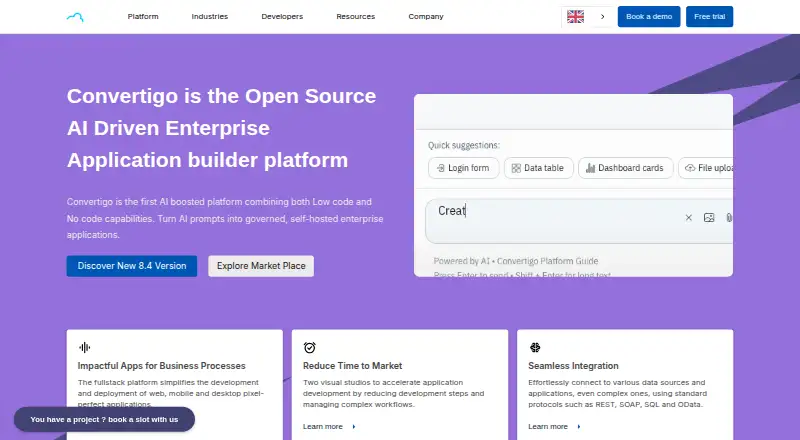800x440 pixels.
Task: Click the Seamless Integration heading
Action: (x=573, y=365)
